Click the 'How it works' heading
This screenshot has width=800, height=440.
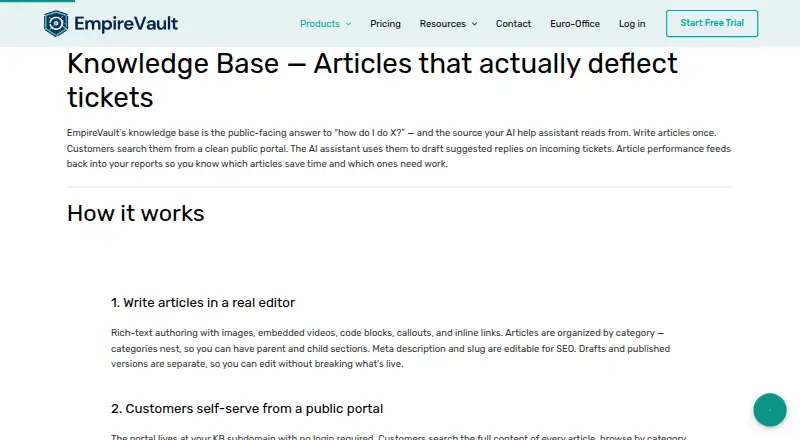pos(136,213)
